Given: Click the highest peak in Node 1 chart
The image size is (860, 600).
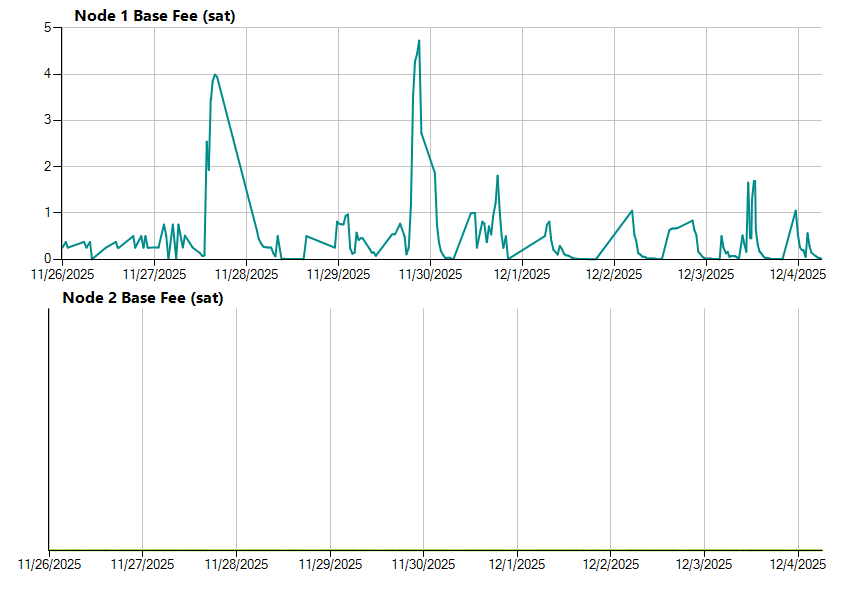Looking at the screenshot, I should pyautogui.click(x=419, y=42).
